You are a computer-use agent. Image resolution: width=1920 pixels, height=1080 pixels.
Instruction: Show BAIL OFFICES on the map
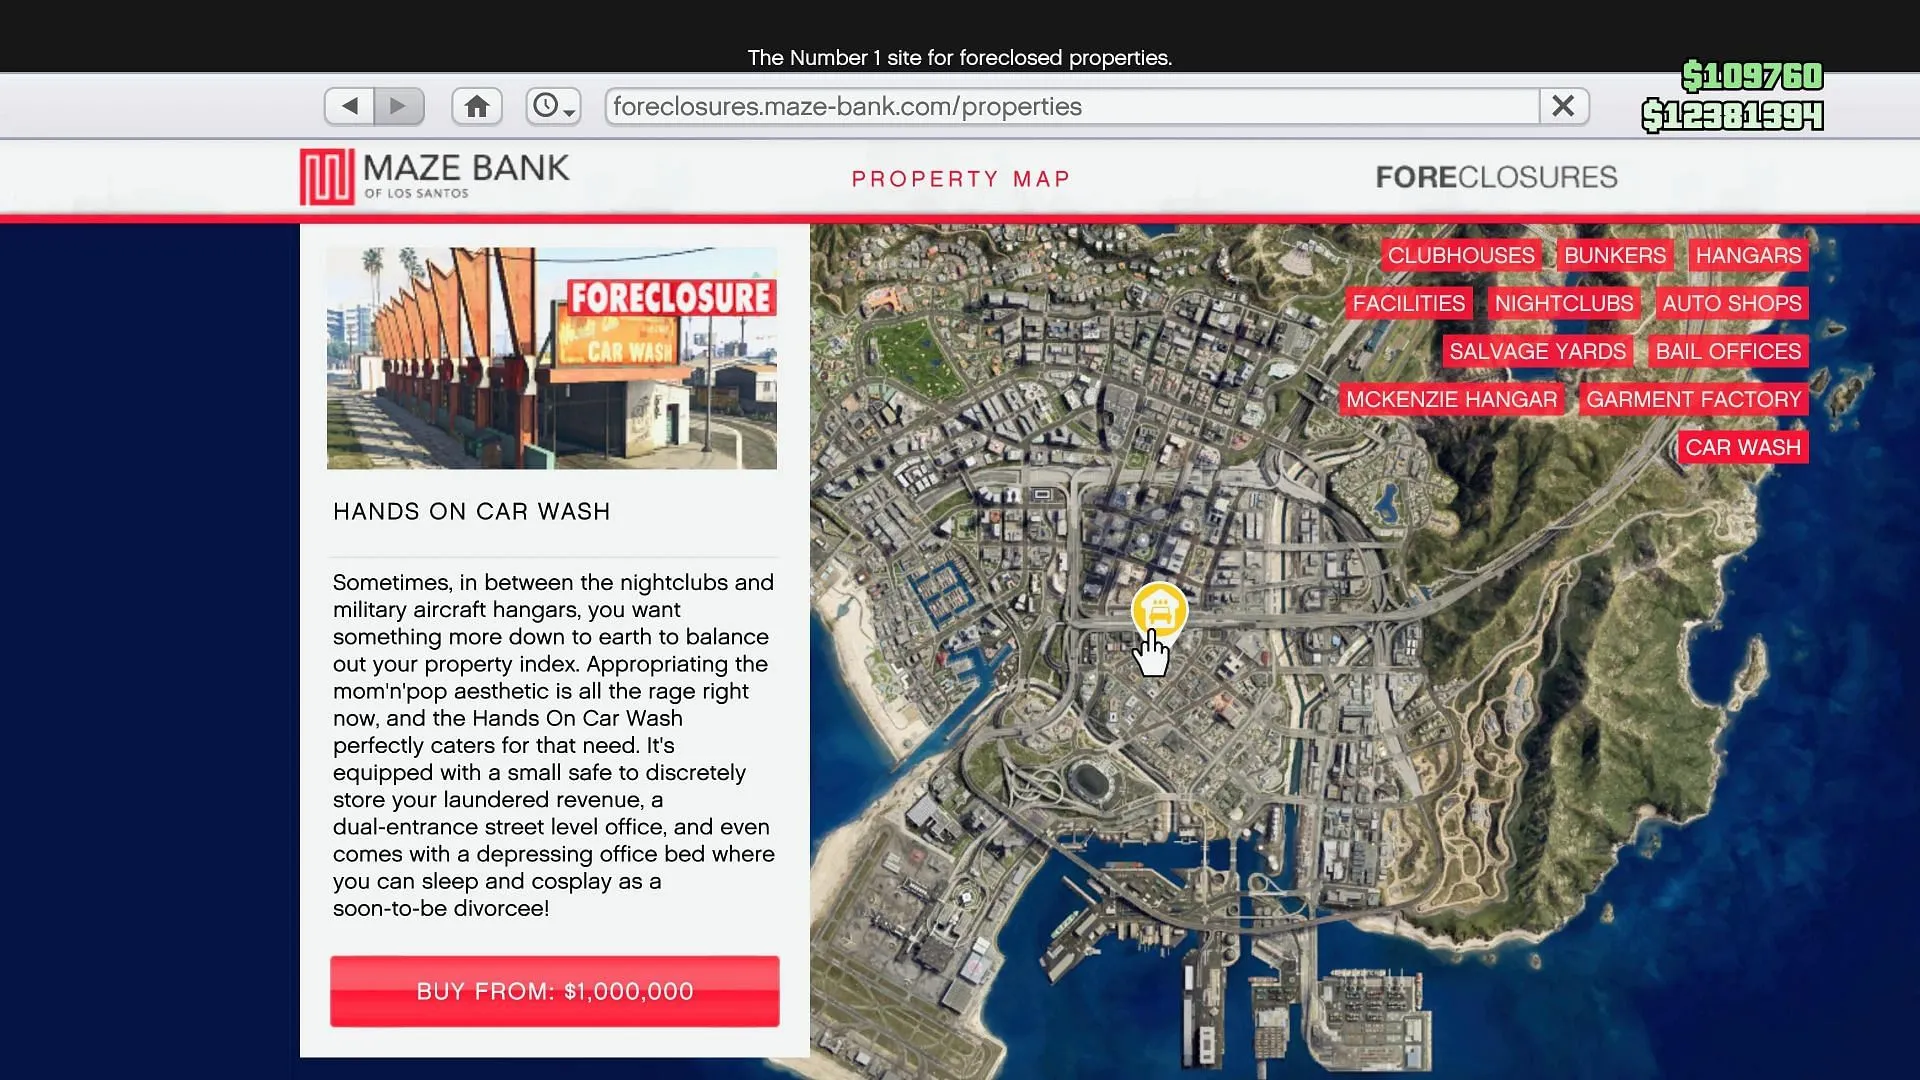pos(1728,351)
